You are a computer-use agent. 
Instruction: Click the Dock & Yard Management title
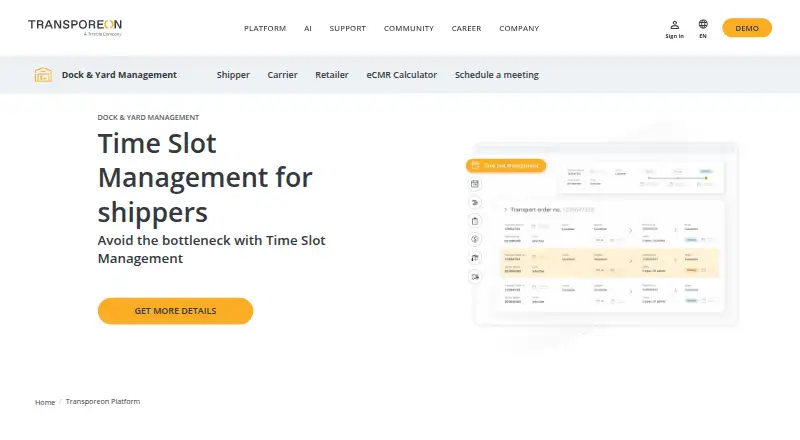(119, 75)
